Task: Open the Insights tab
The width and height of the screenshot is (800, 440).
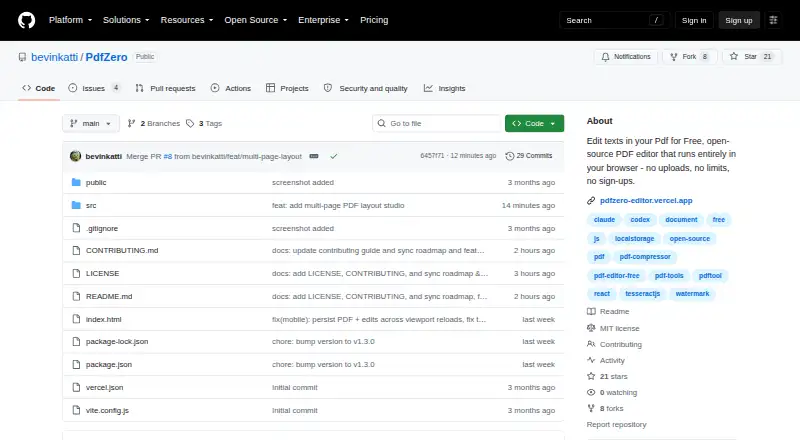Action: click(x=444, y=88)
